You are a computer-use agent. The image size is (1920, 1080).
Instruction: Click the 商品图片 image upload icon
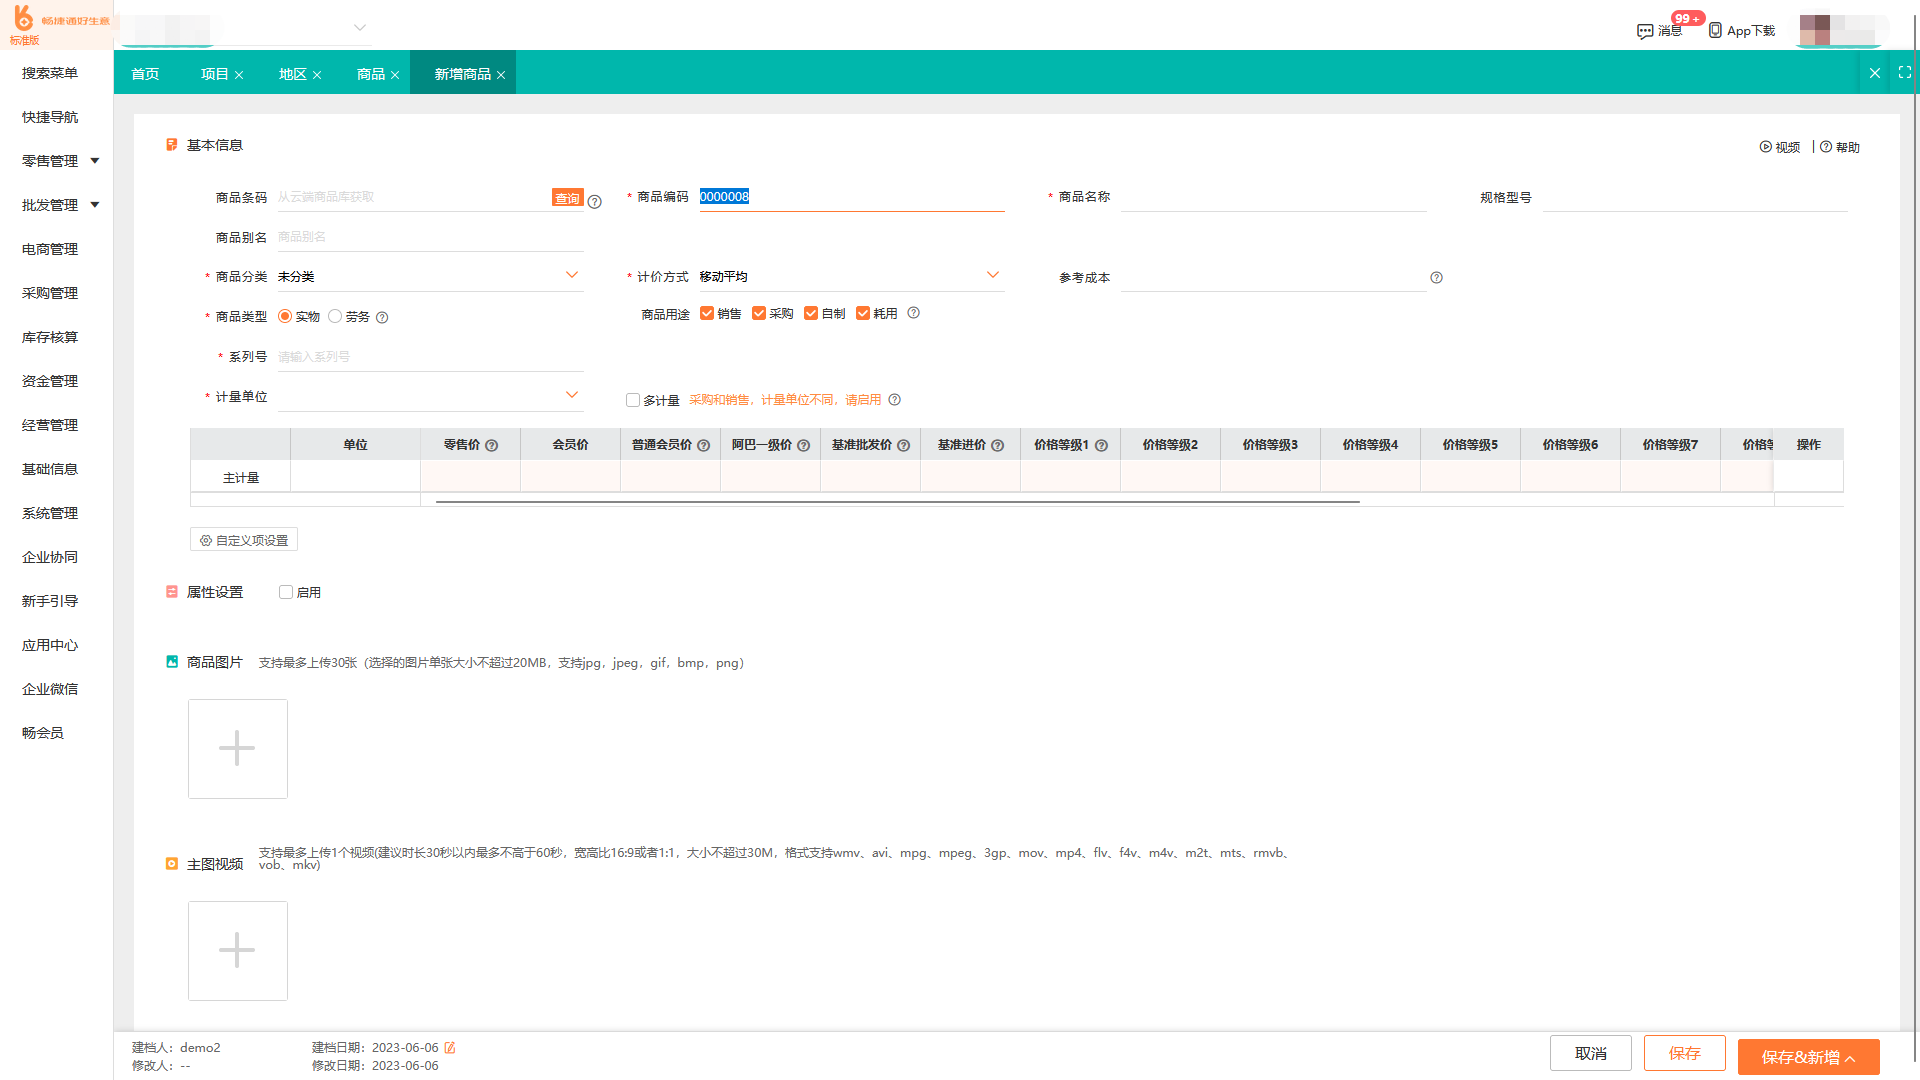pos(239,748)
